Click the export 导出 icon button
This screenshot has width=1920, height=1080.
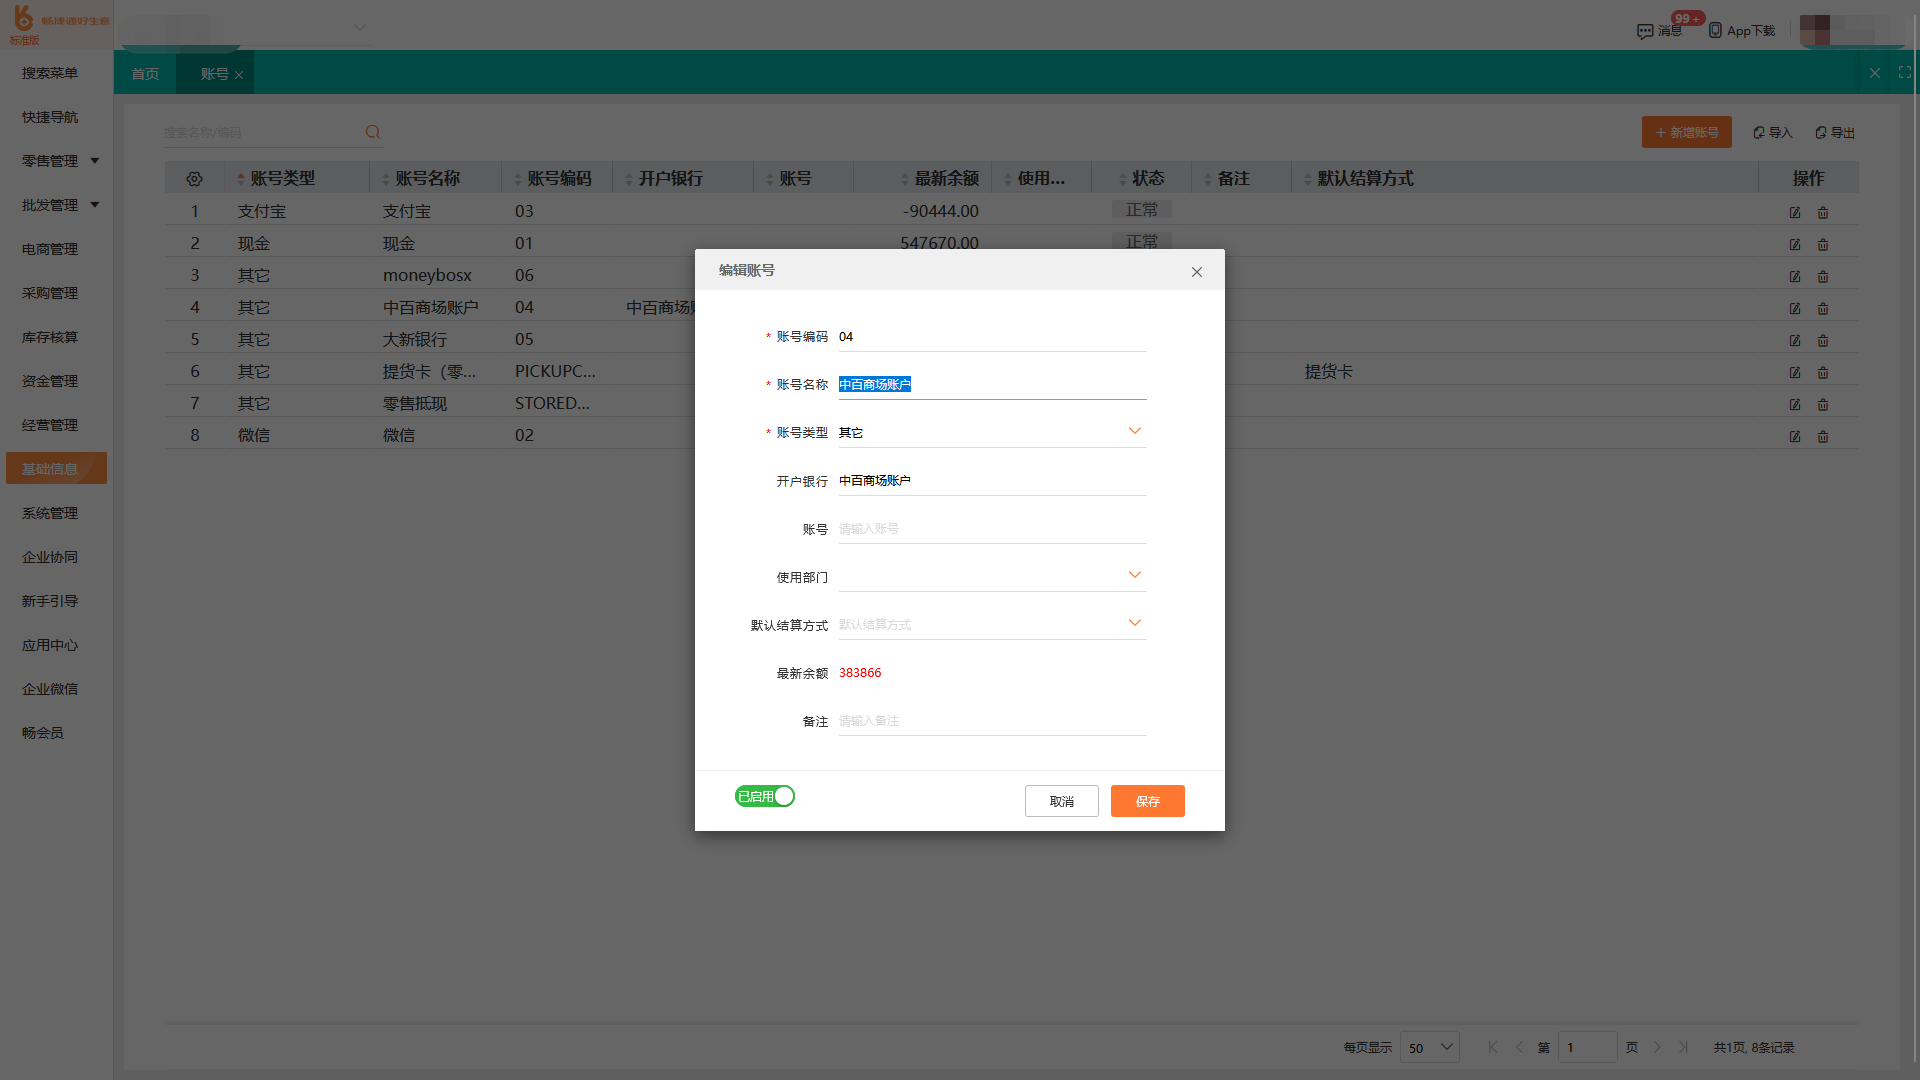1837,132
